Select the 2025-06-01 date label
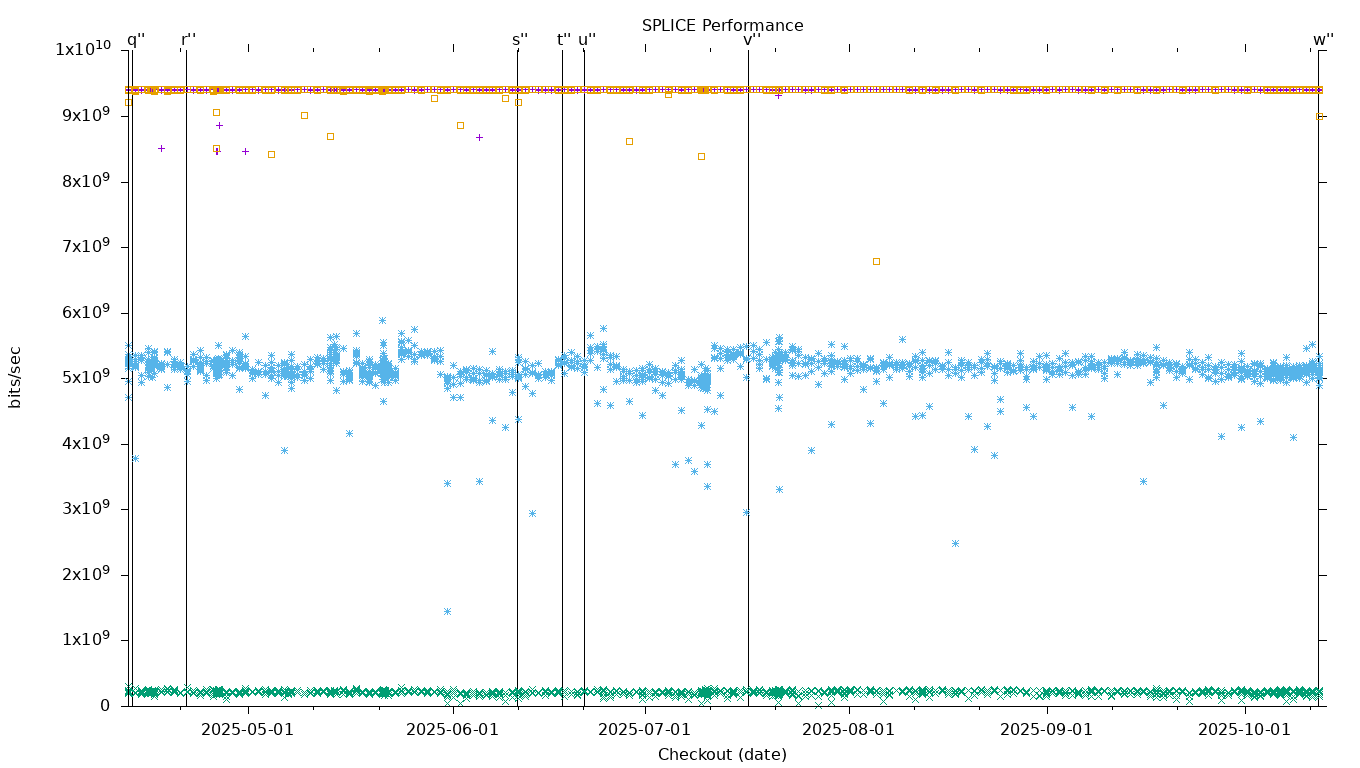The height and width of the screenshot is (768, 1360). pos(452,730)
